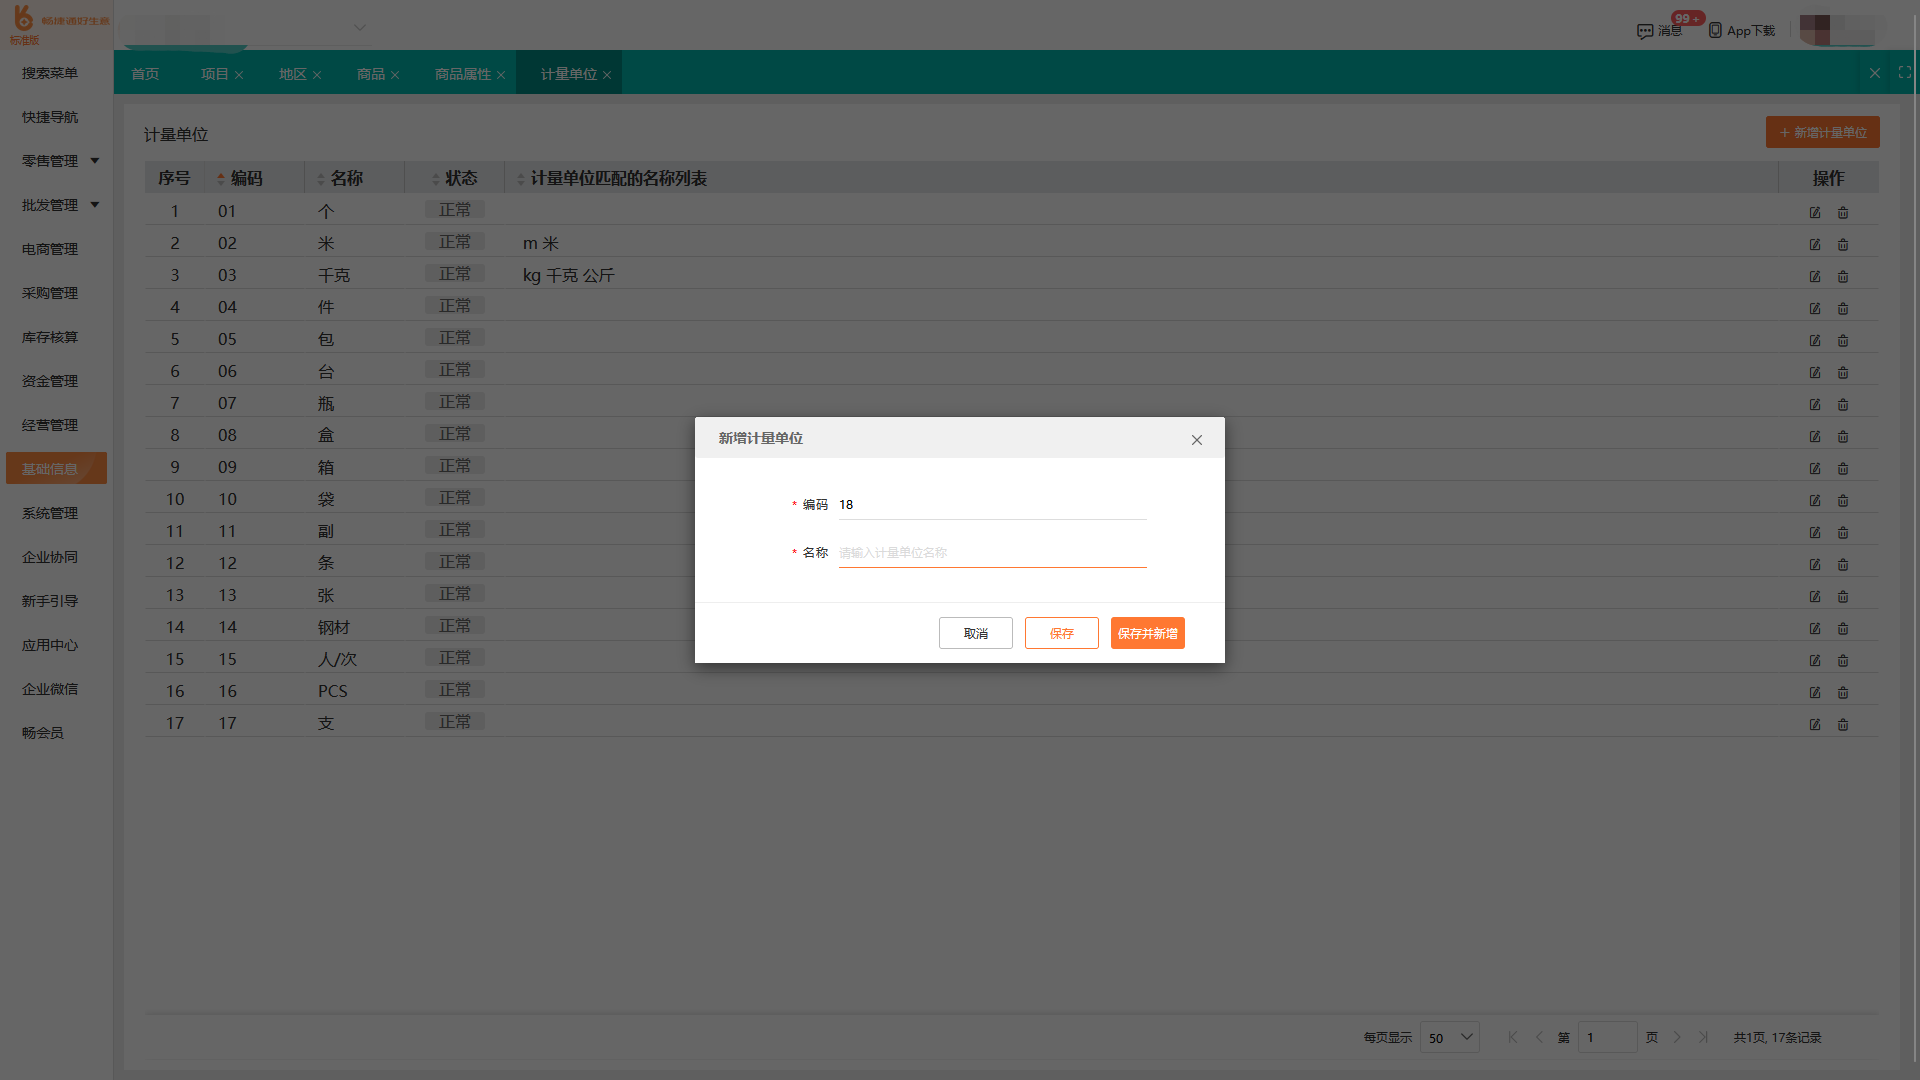Click the close icon on the dialog
1920x1080 pixels.
tap(1196, 439)
